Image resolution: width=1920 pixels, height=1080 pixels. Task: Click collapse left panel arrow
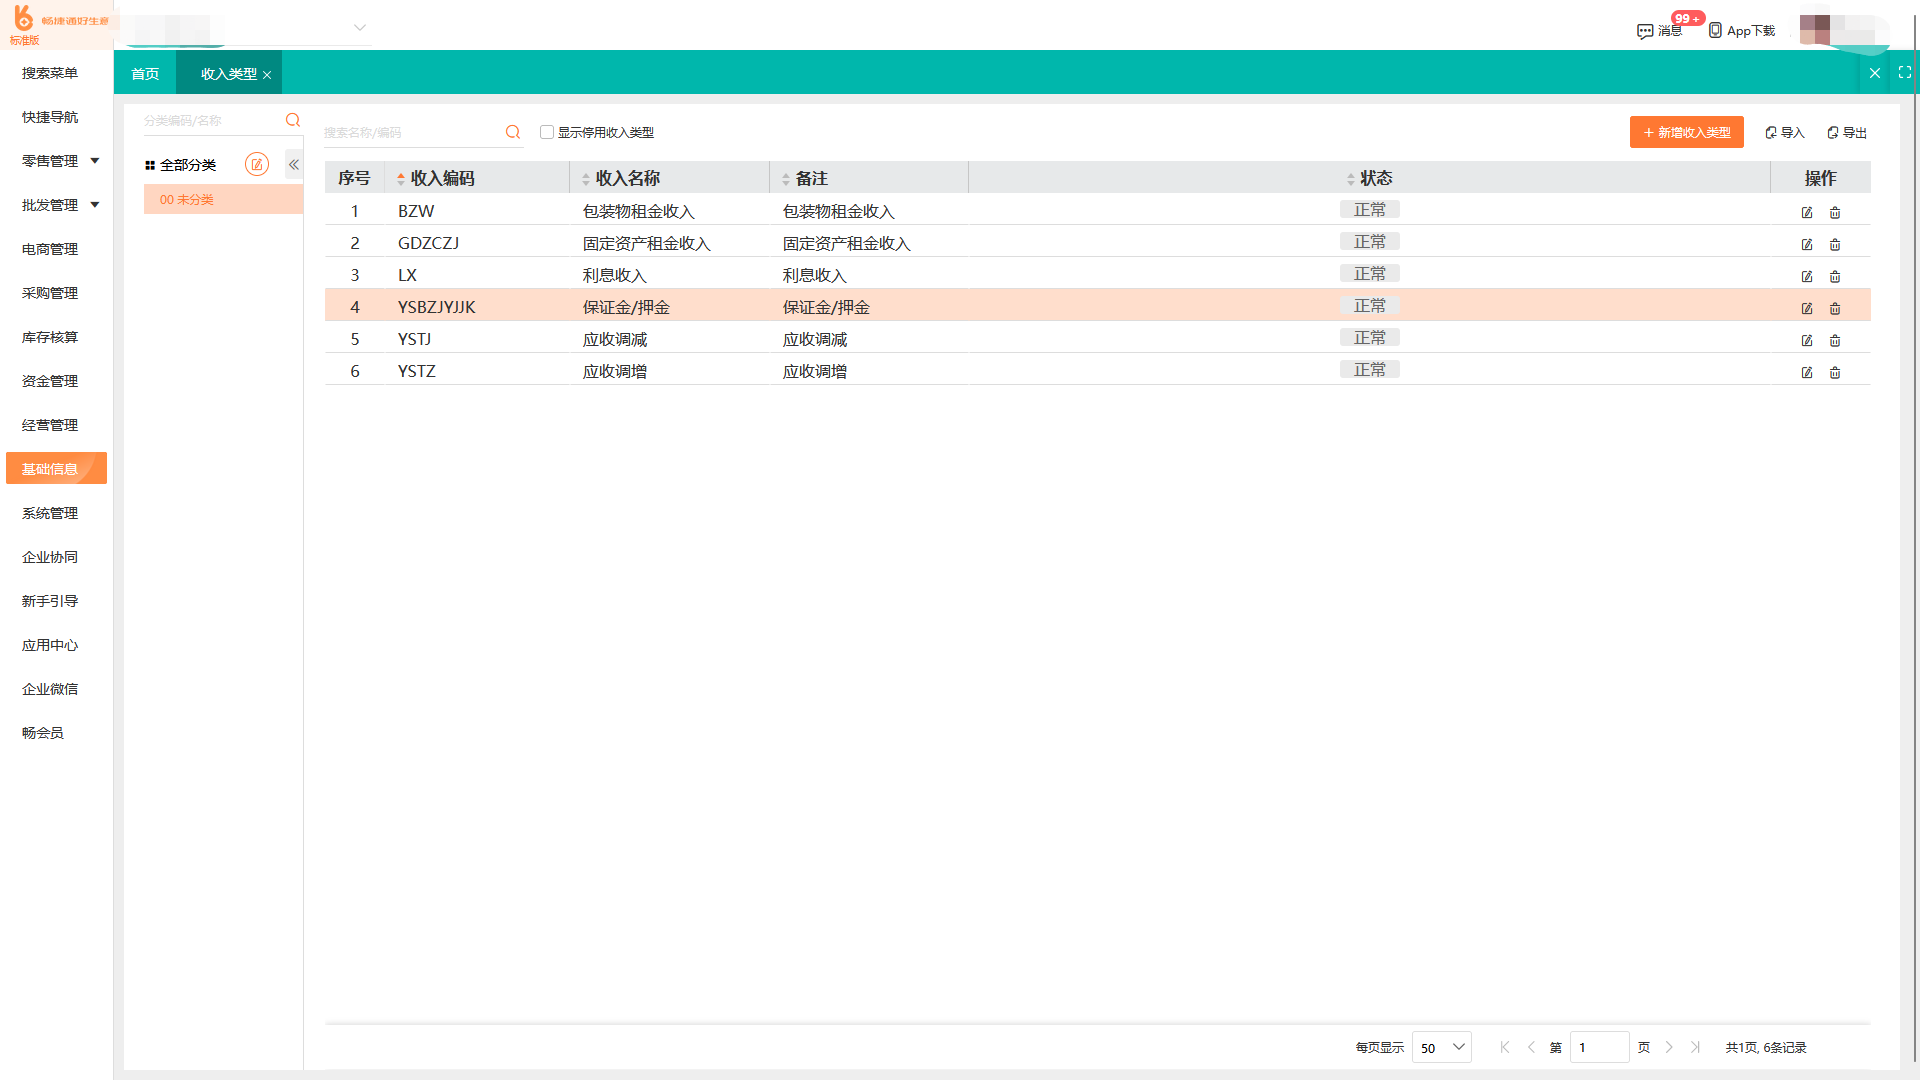point(294,164)
